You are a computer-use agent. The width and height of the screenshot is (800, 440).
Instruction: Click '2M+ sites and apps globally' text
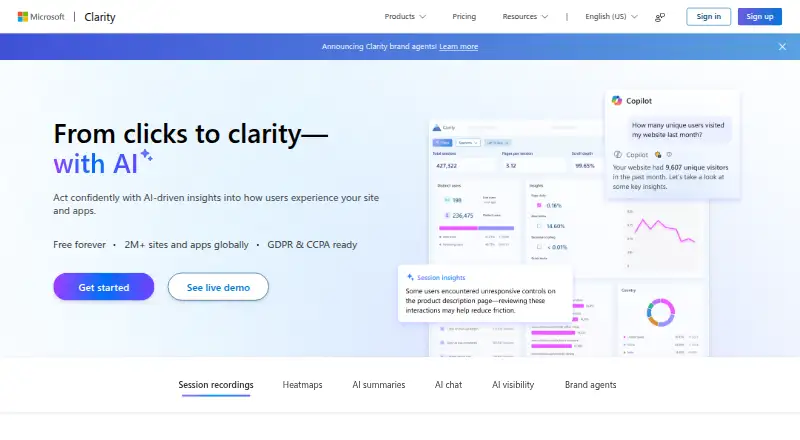tap(186, 245)
